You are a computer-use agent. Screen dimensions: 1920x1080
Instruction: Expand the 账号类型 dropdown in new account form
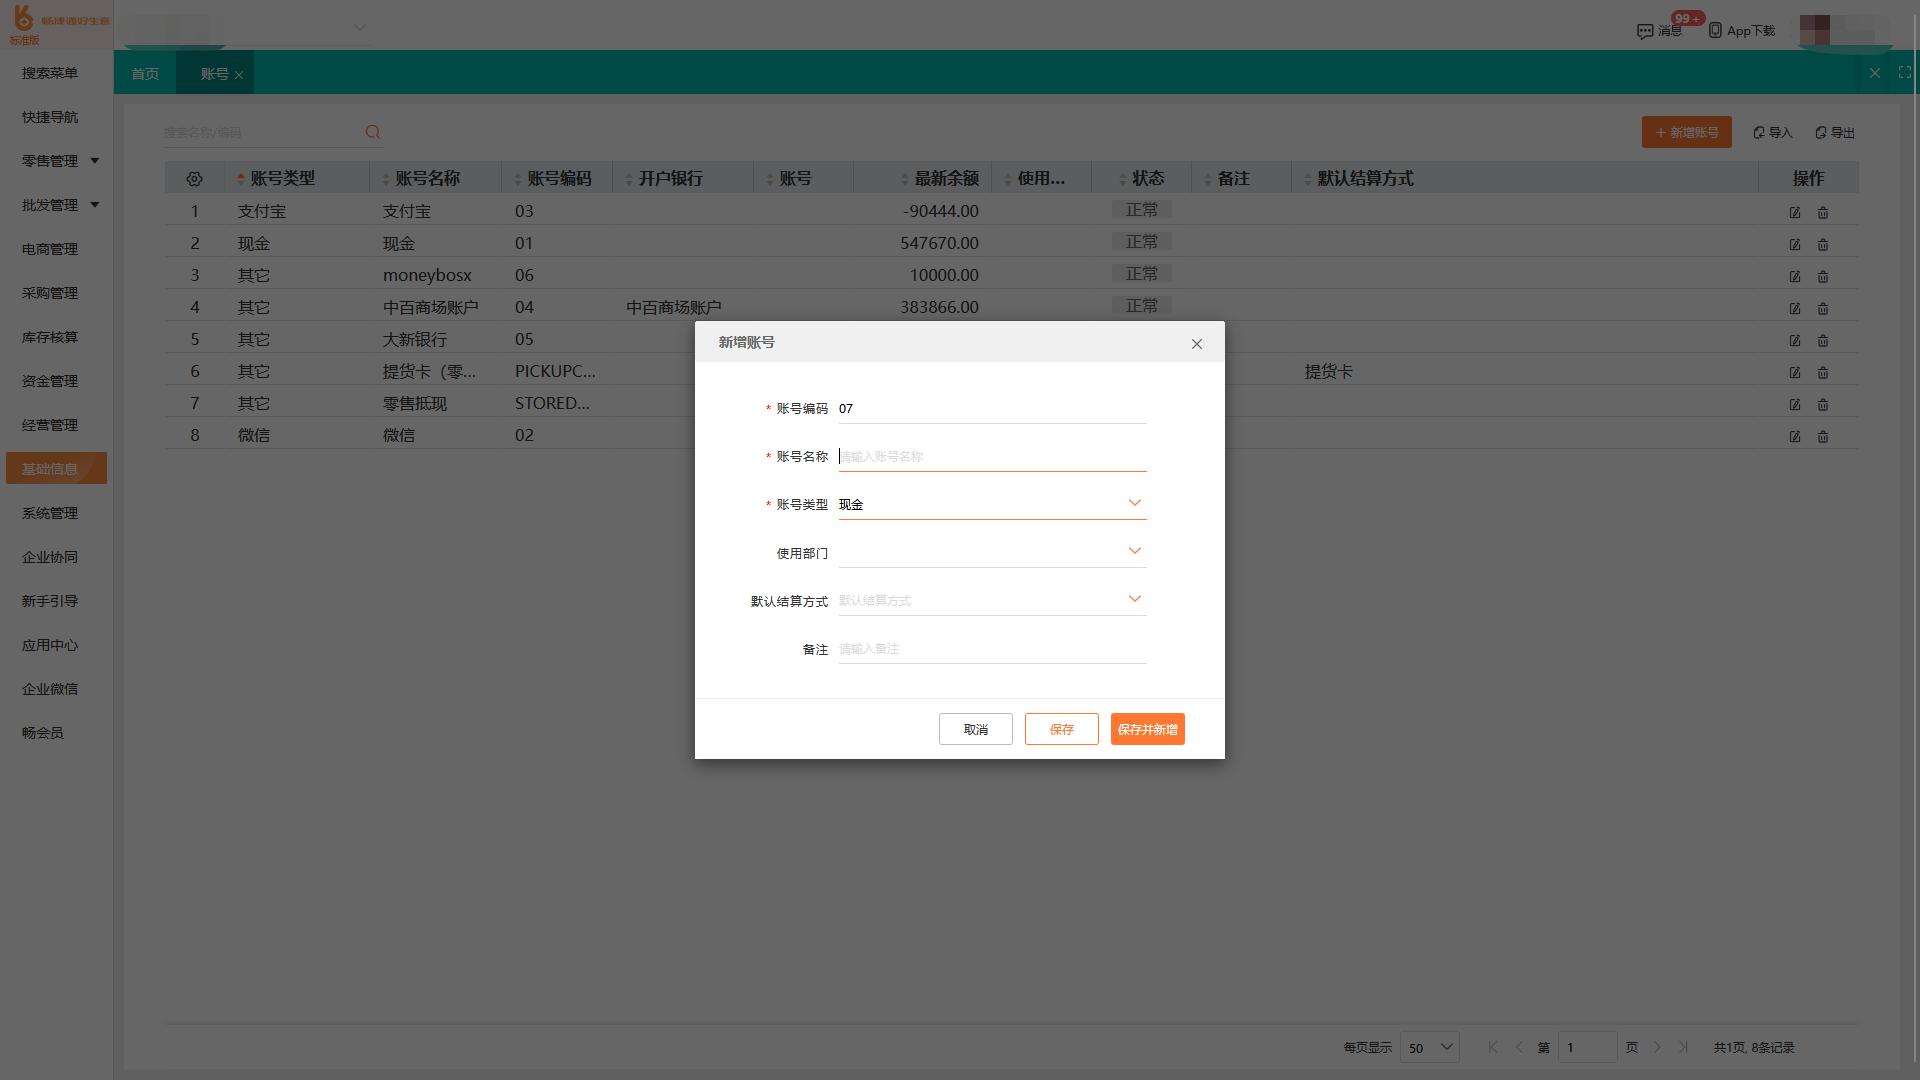pyautogui.click(x=1135, y=504)
